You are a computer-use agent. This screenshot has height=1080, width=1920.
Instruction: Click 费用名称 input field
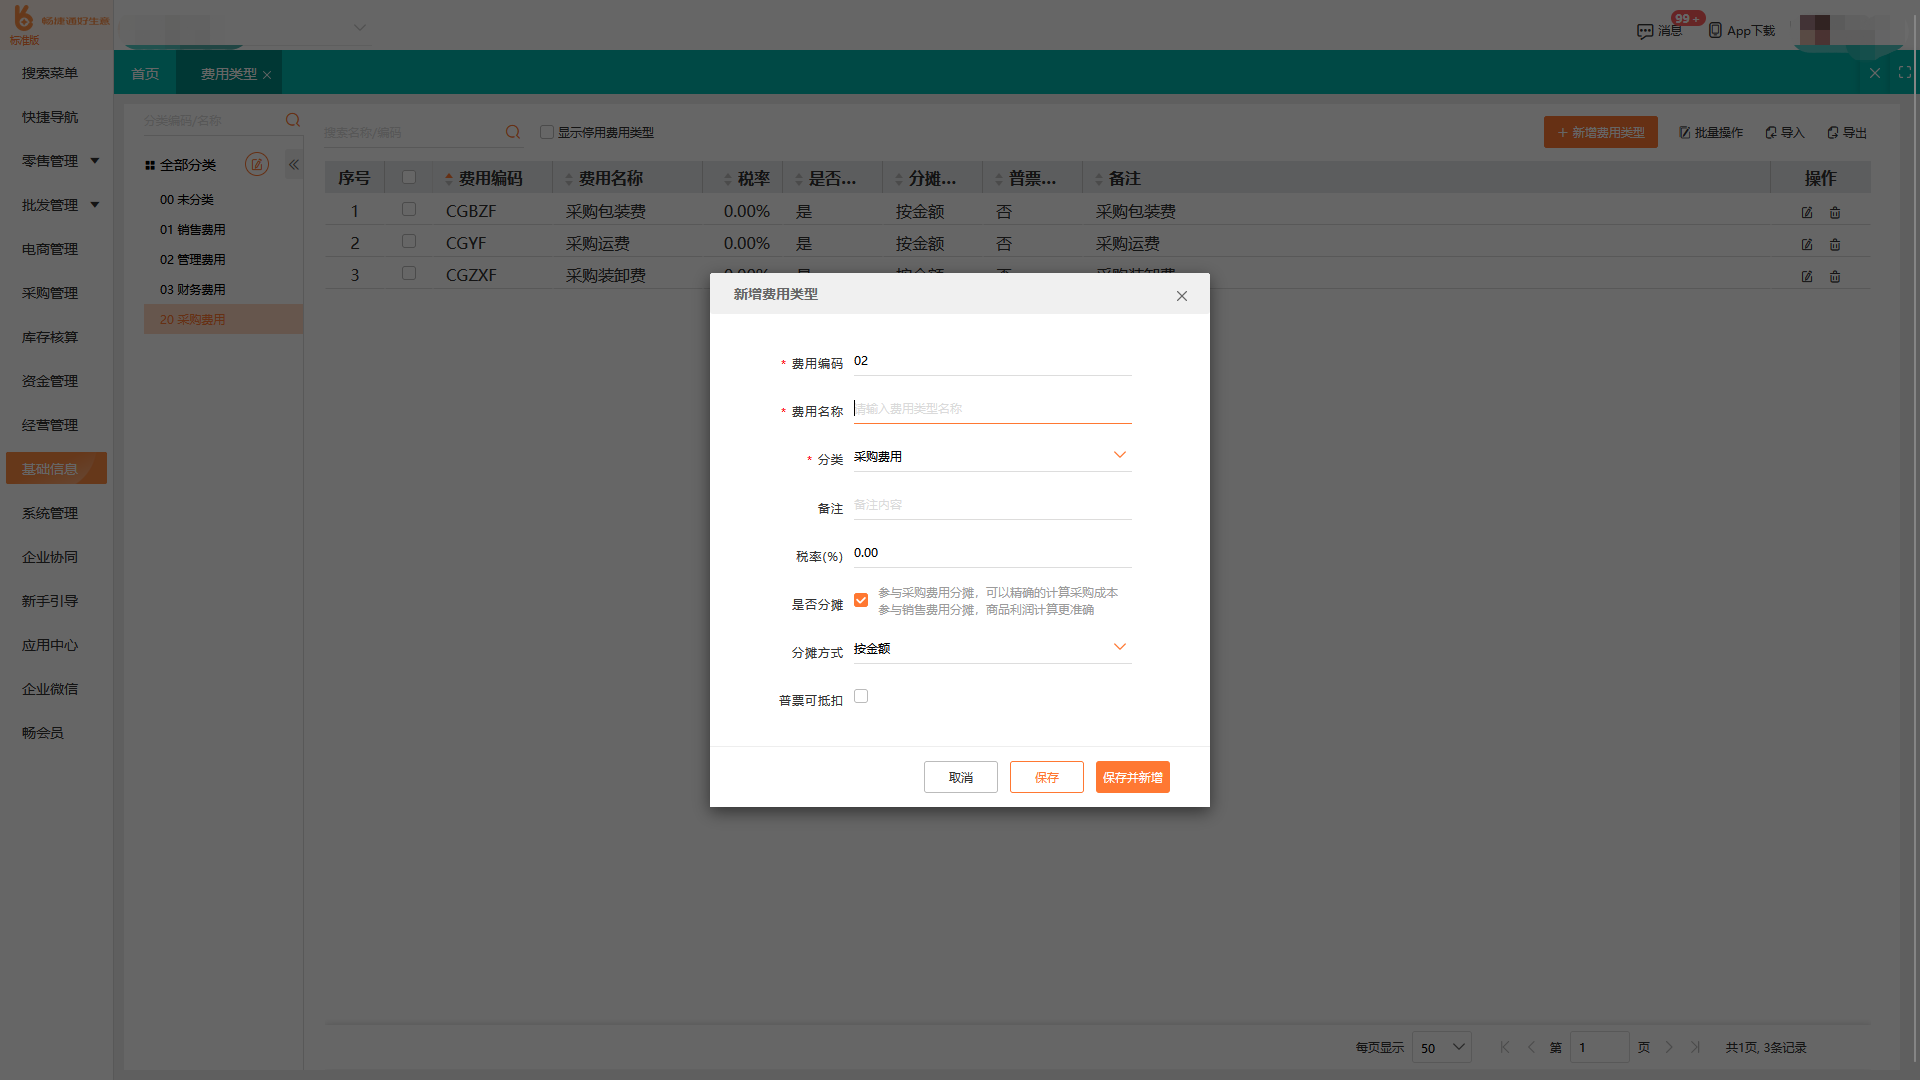coord(992,409)
